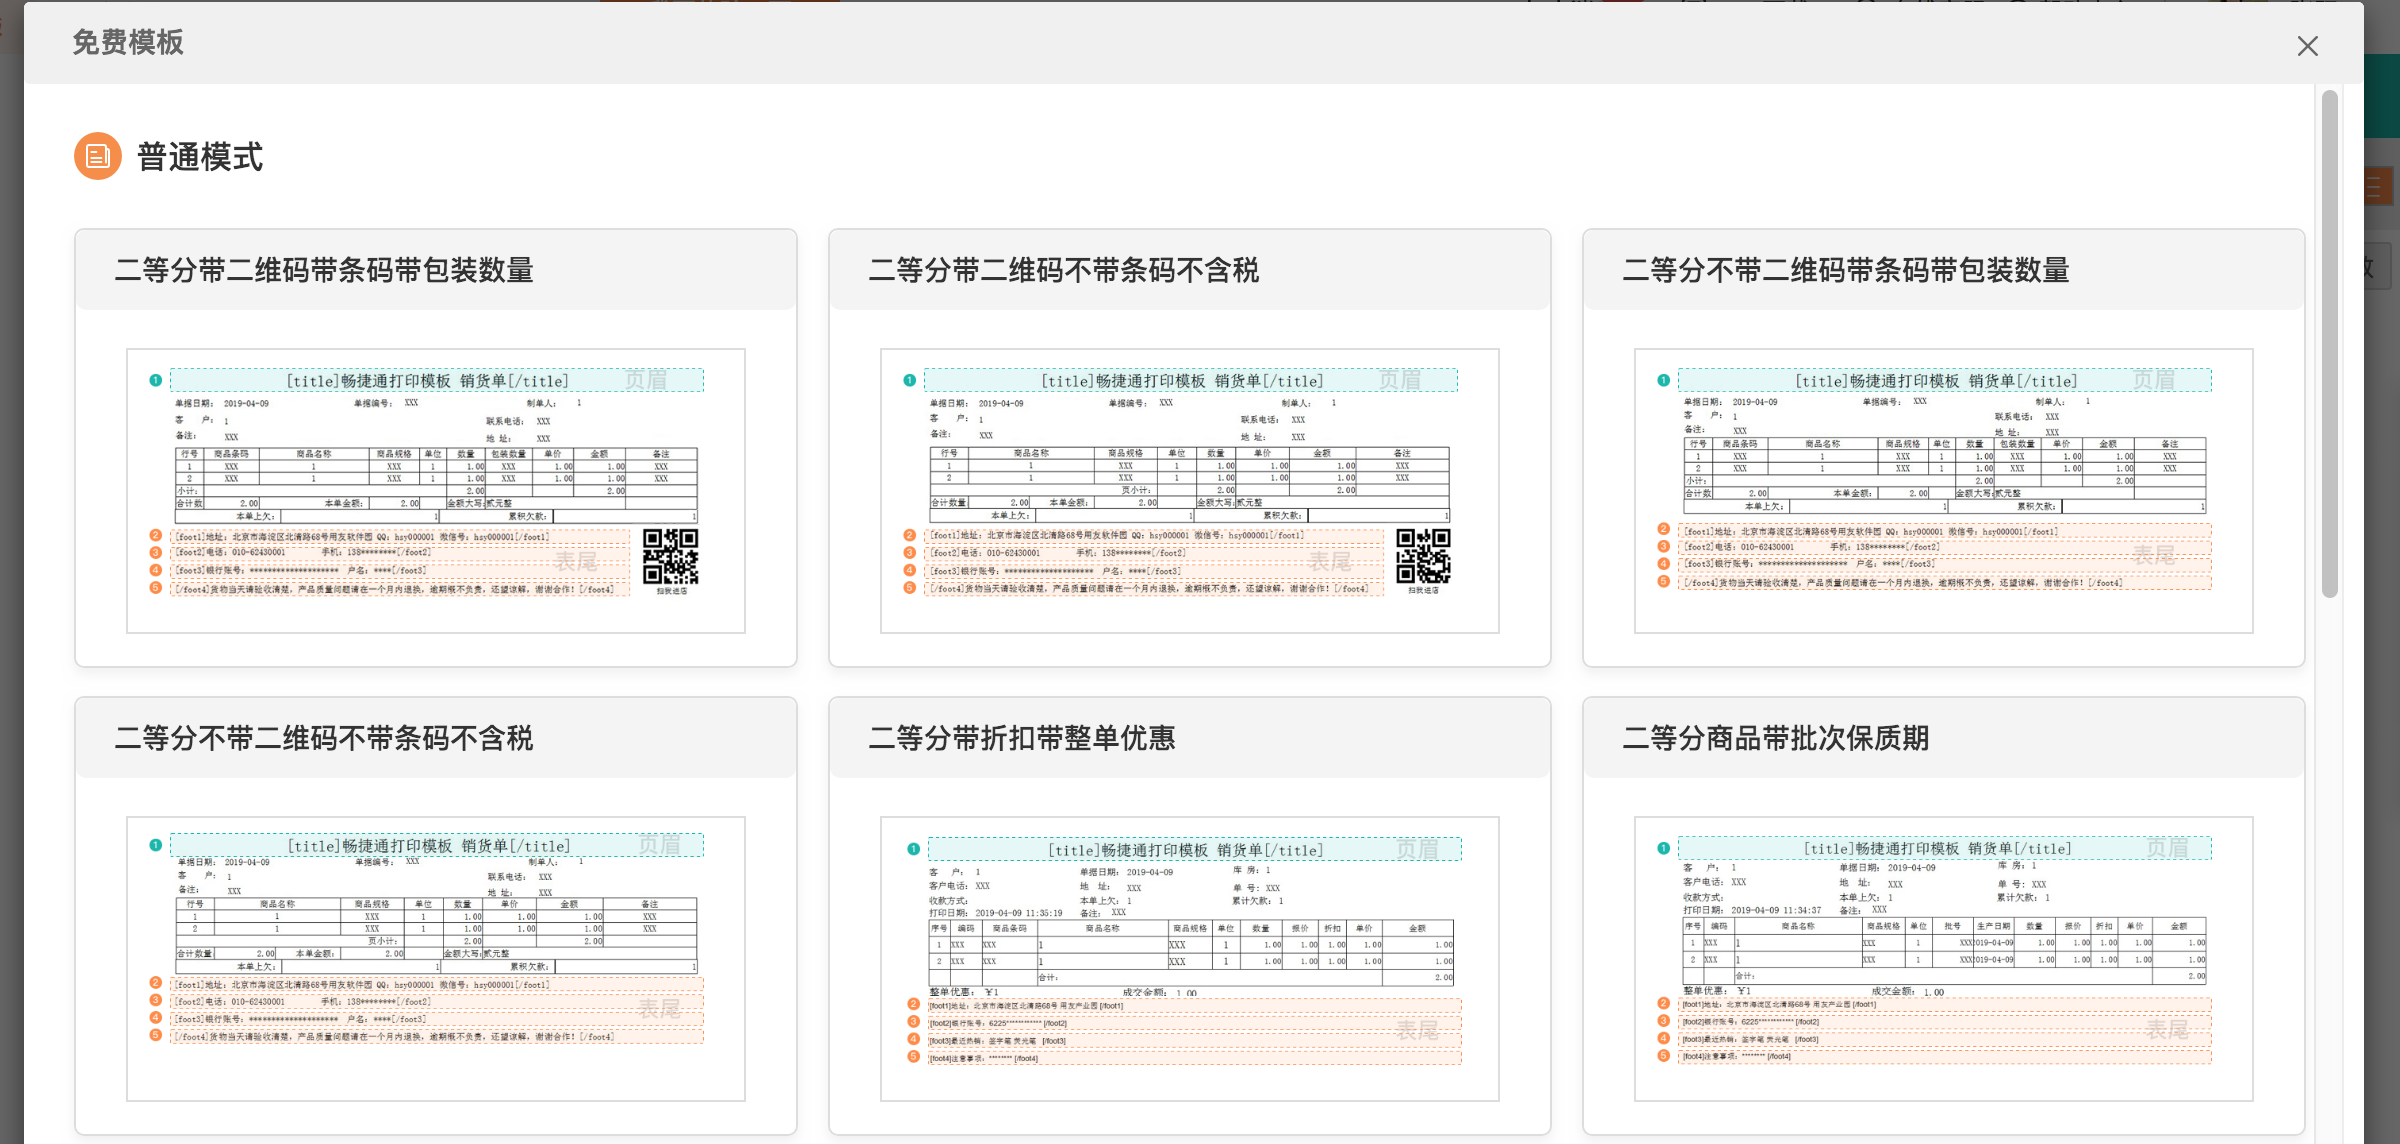Click the 普通模式 section icon
Image resolution: width=2400 pixels, height=1144 pixels.
[x=95, y=156]
